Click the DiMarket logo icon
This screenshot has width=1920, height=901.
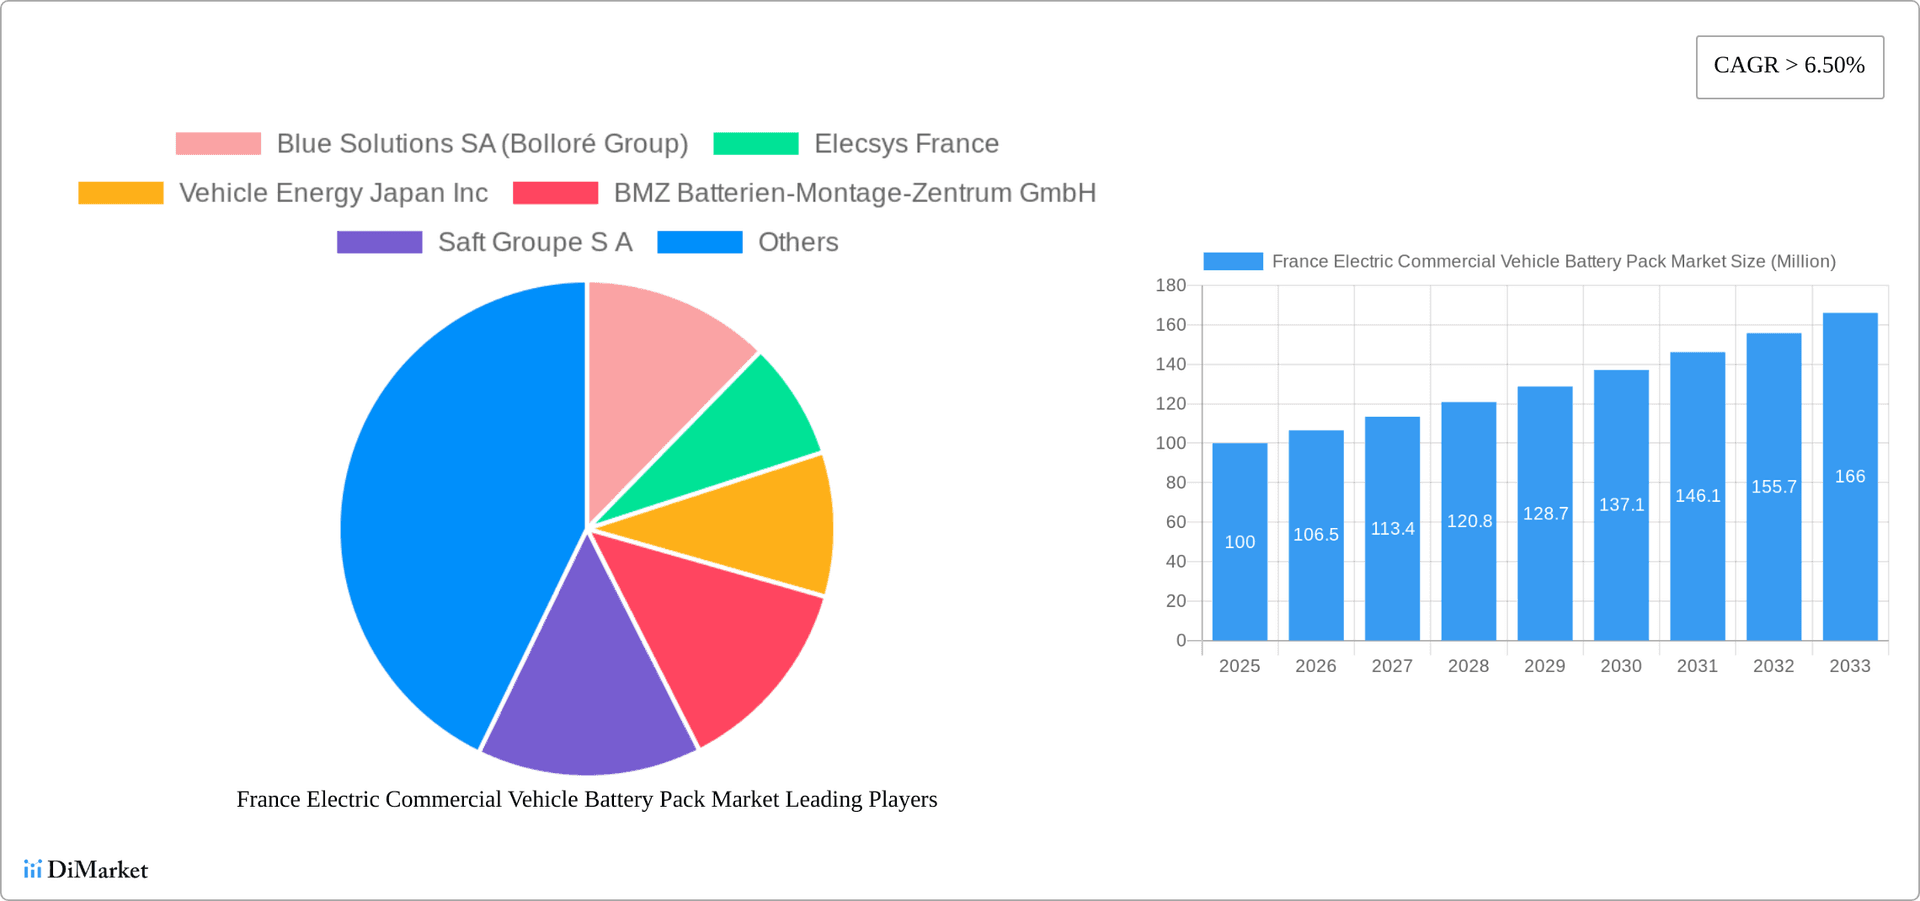tap(33, 869)
